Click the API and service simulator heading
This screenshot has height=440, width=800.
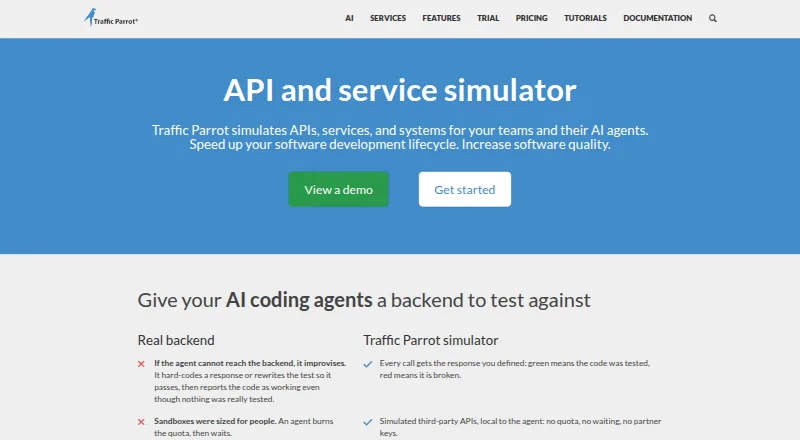pos(400,90)
